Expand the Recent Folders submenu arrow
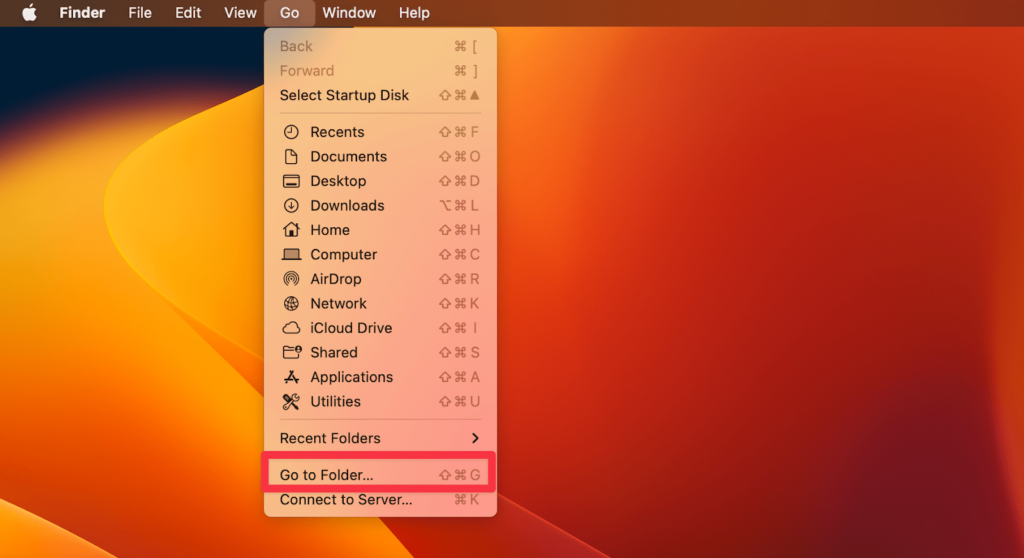This screenshot has width=1024, height=558. click(475, 438)
